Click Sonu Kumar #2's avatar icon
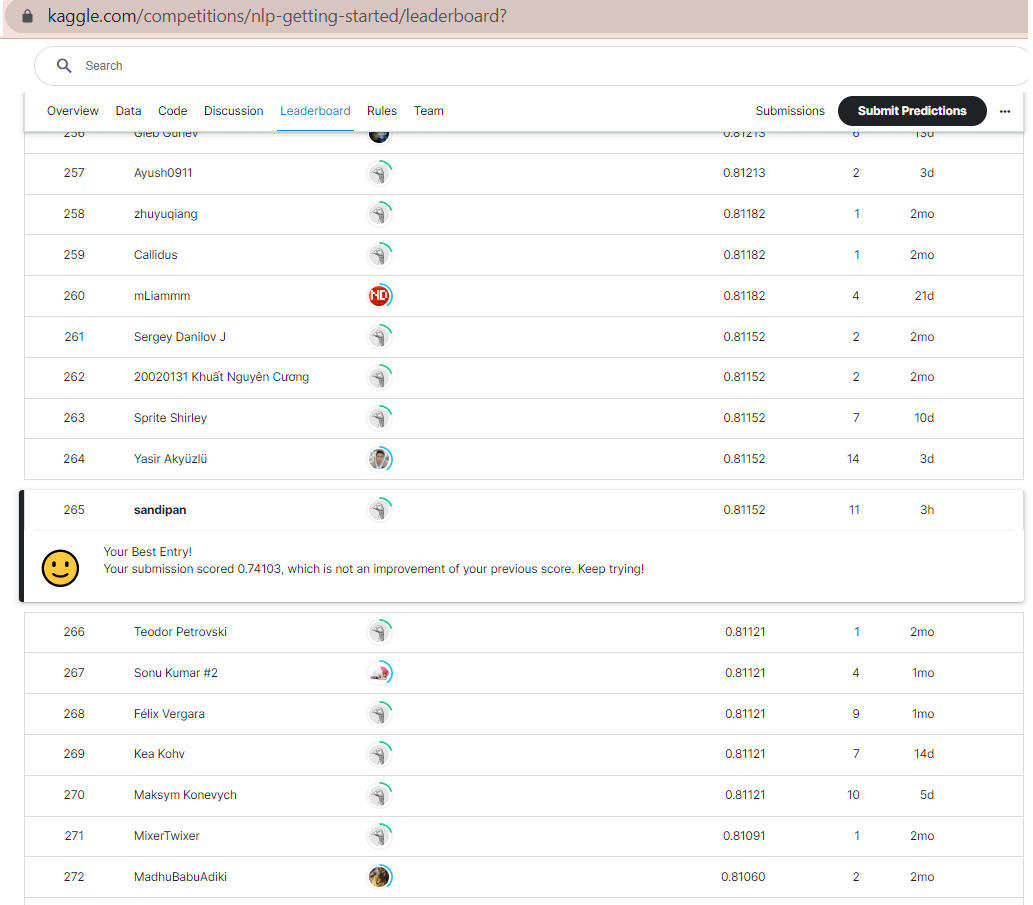Screen dimensions: 1033x905 (379, 673)
